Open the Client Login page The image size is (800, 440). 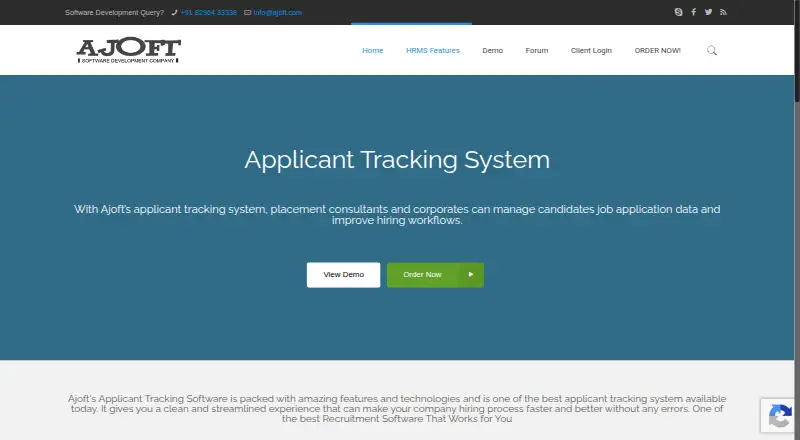tap(591, 51)
